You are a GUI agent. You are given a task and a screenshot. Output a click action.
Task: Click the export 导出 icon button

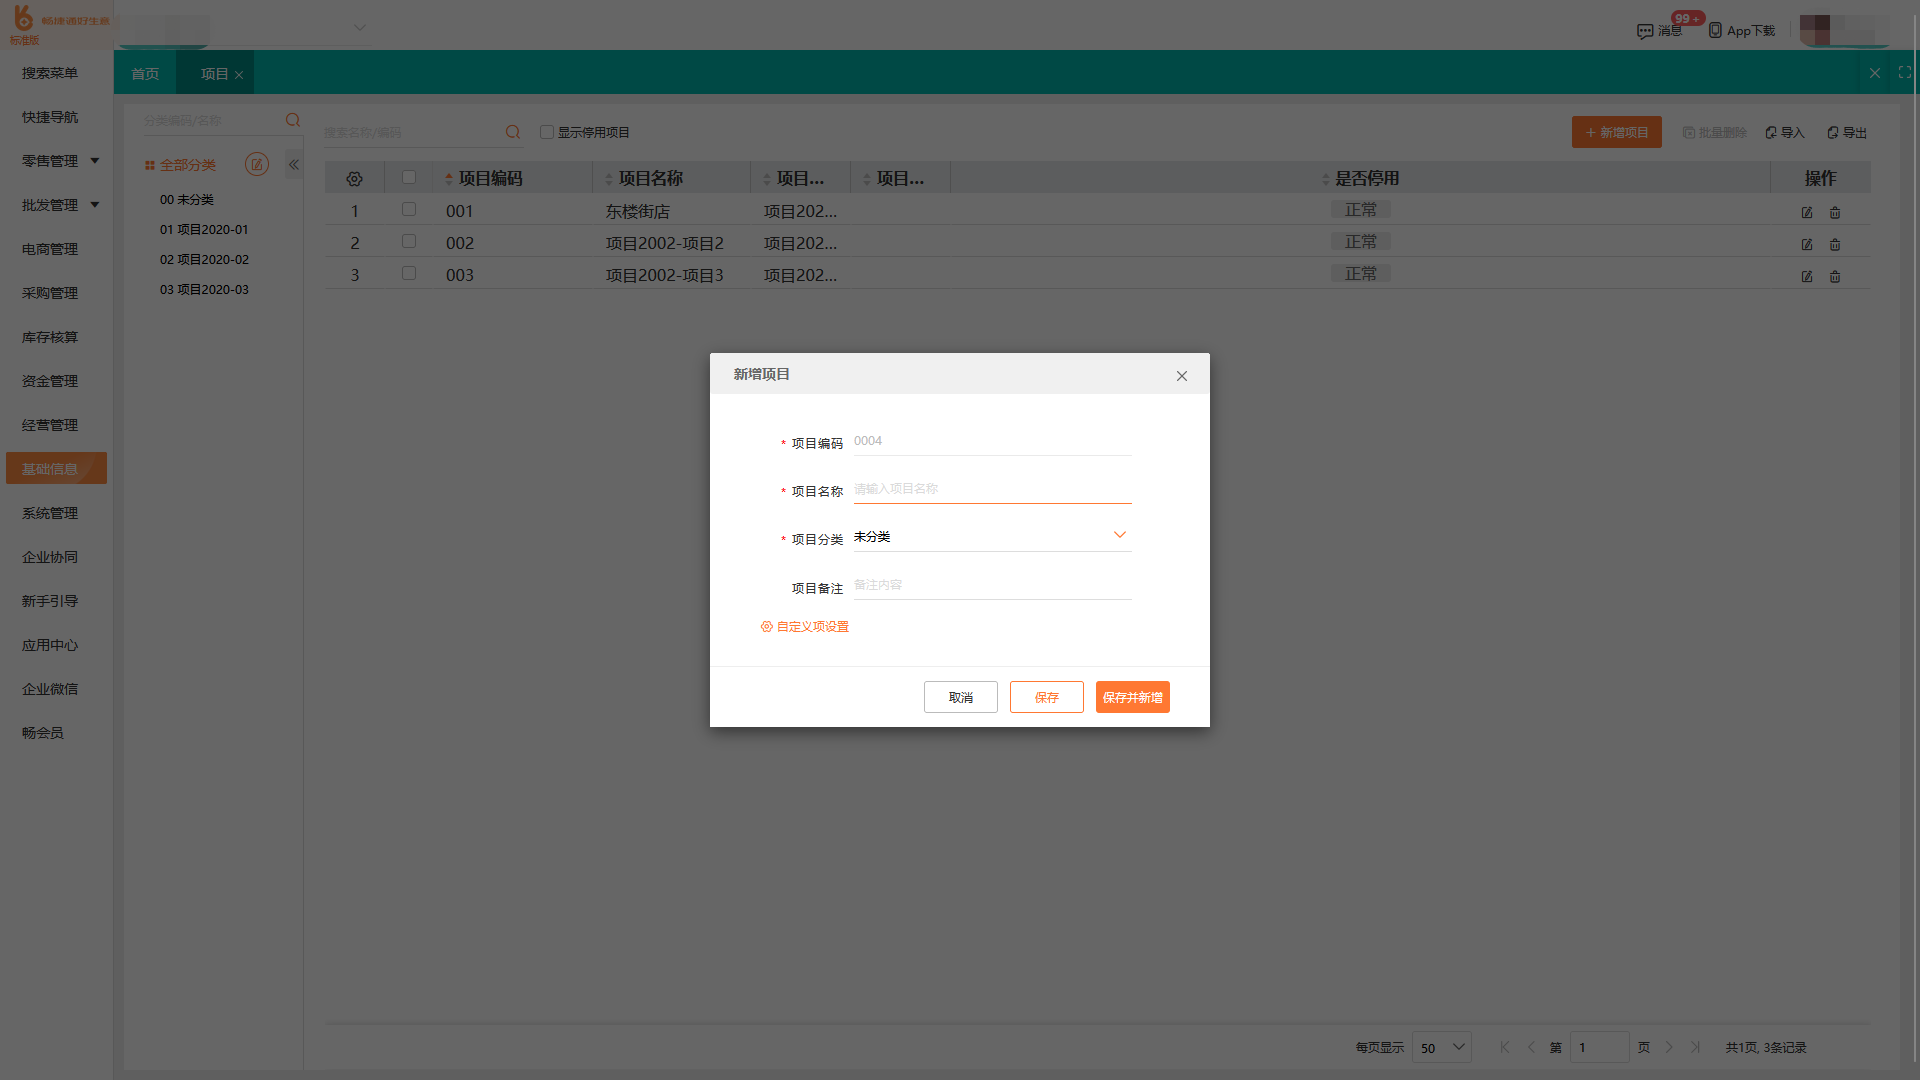[x=1846, y=132]
